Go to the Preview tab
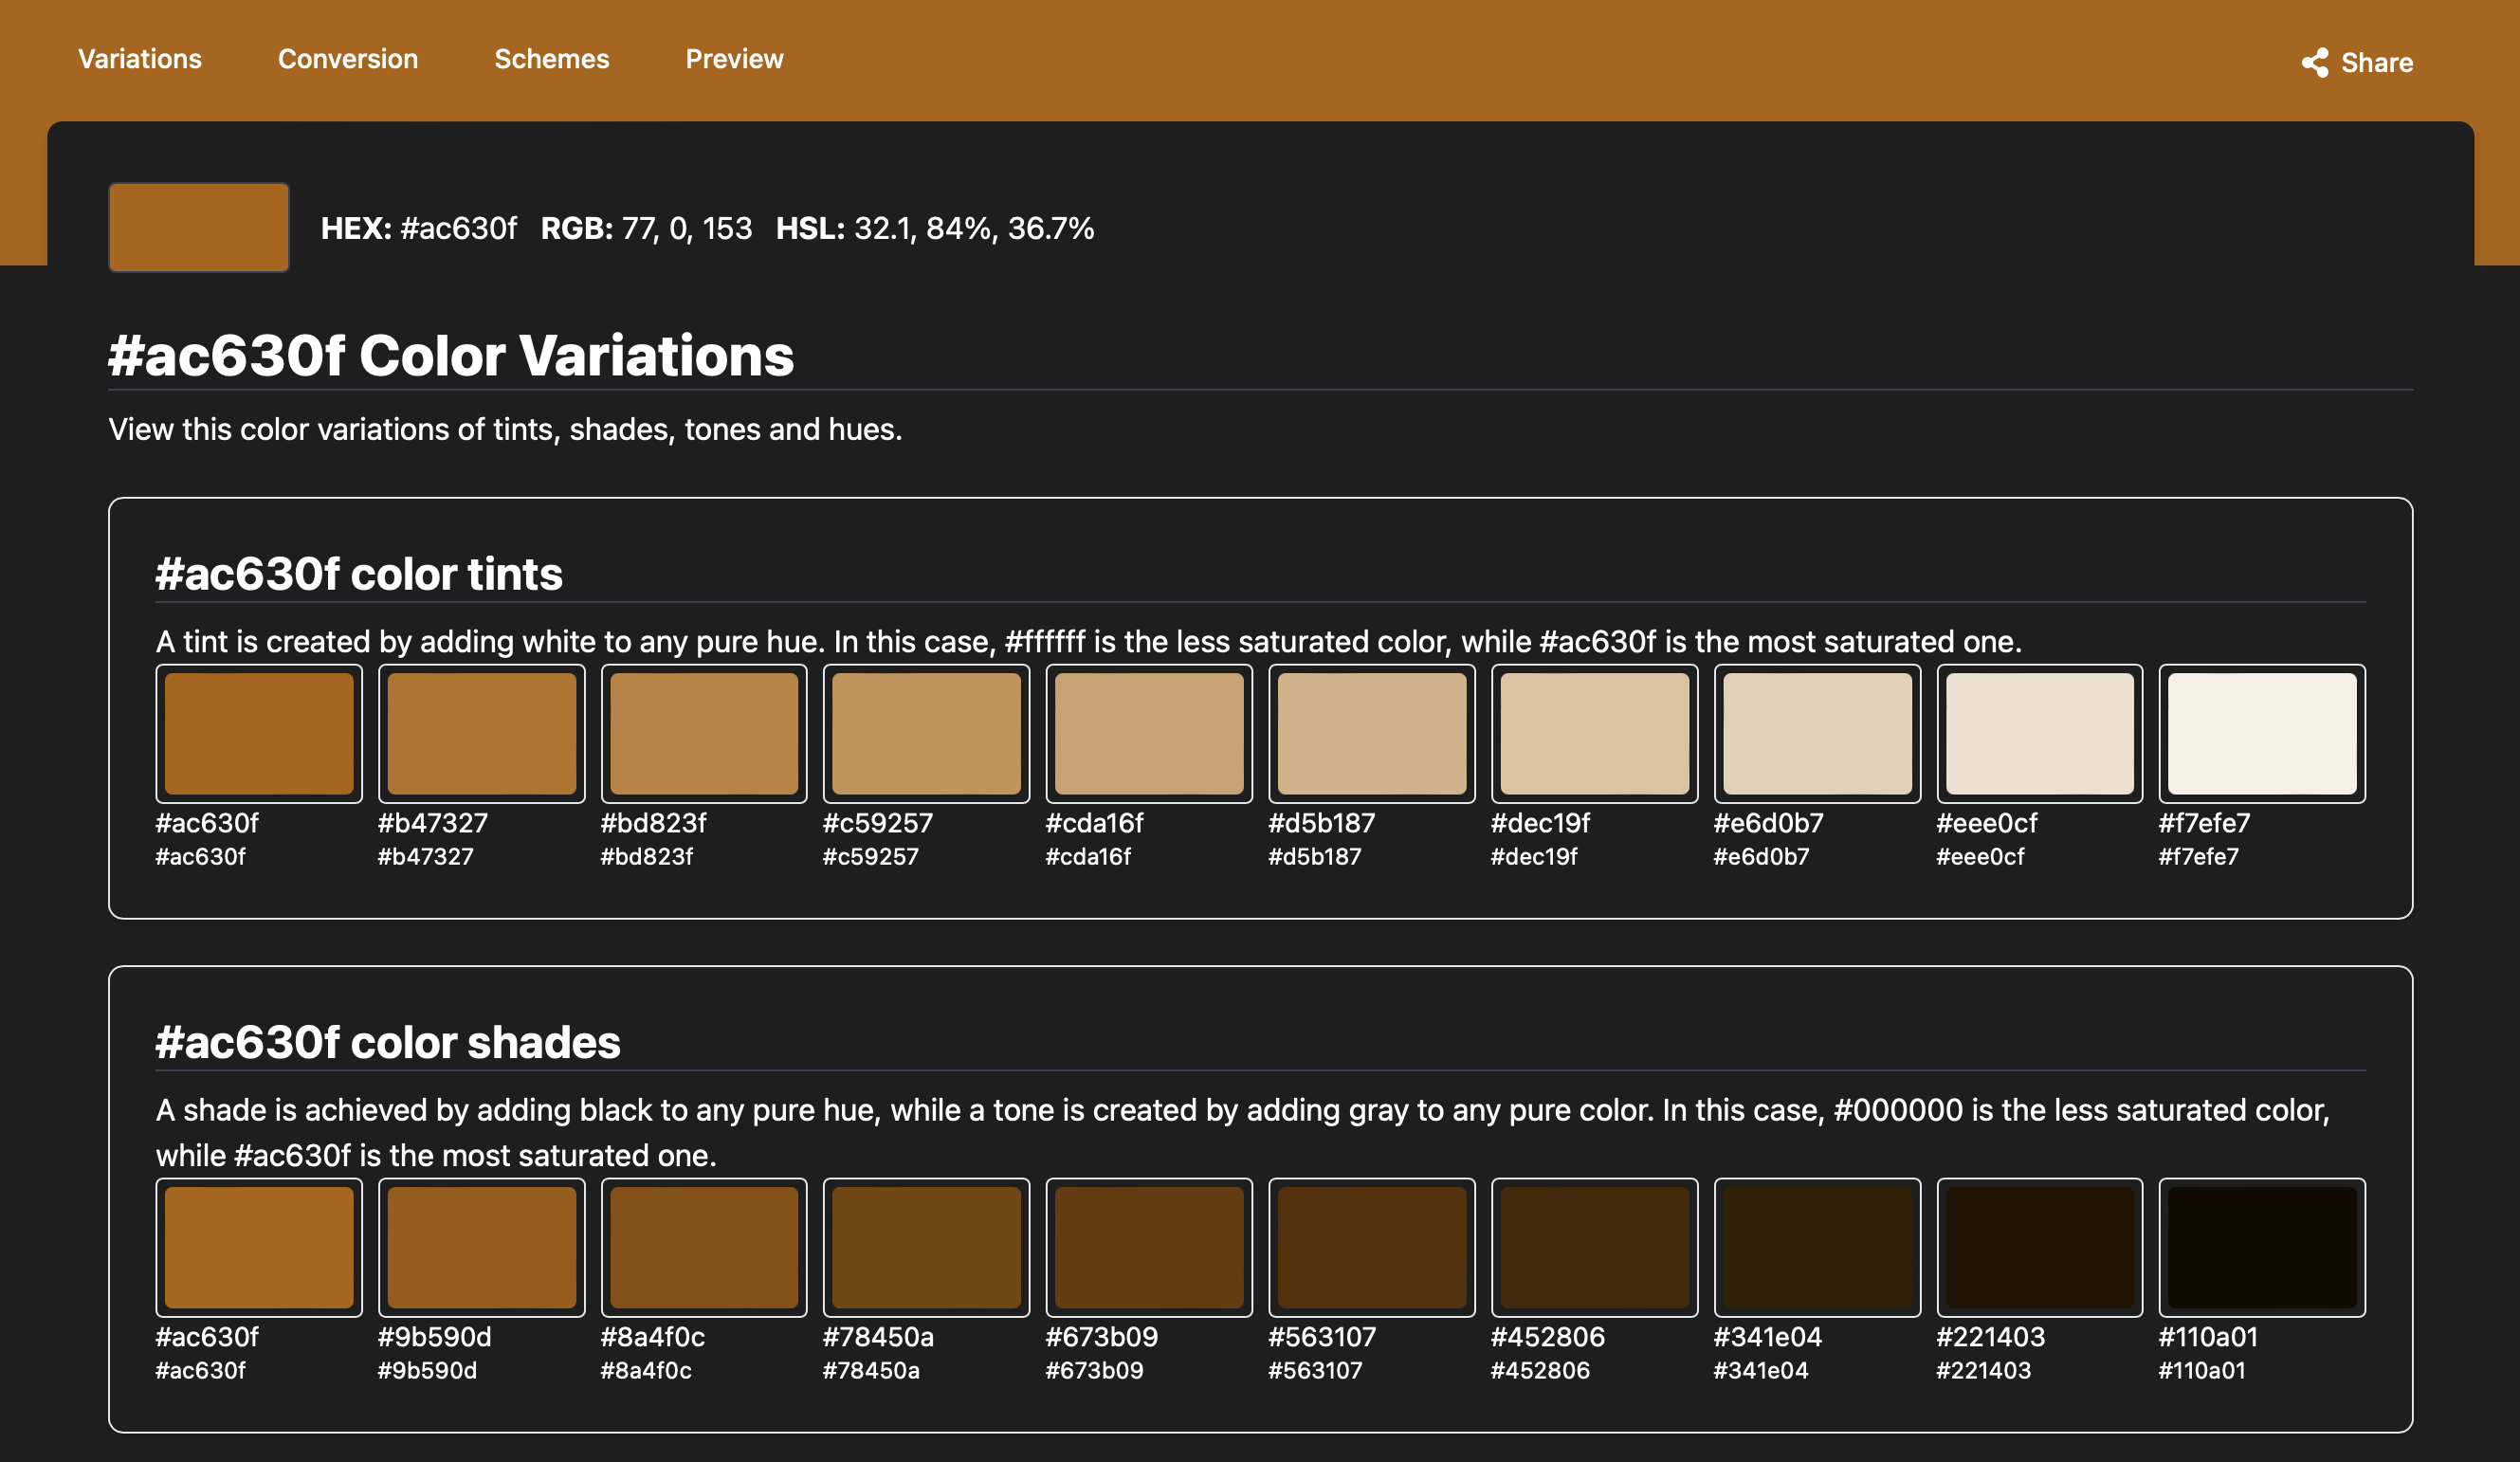Image resolution: width=2520 pixels, height=1462 pixels. click(734, 59)
